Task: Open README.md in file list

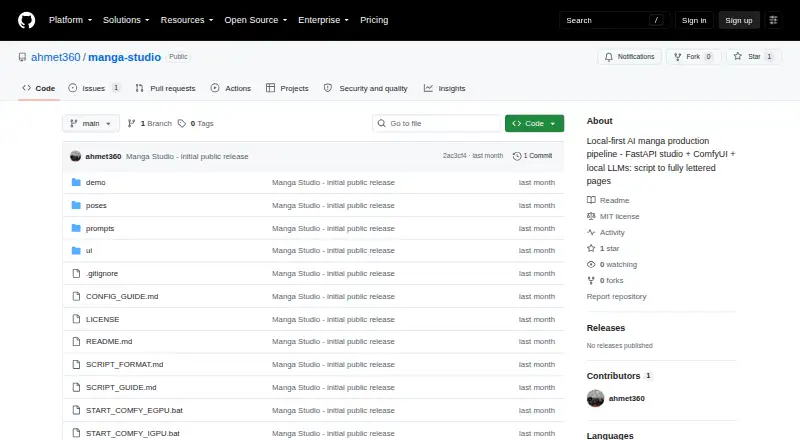Action: coord(109,341)
